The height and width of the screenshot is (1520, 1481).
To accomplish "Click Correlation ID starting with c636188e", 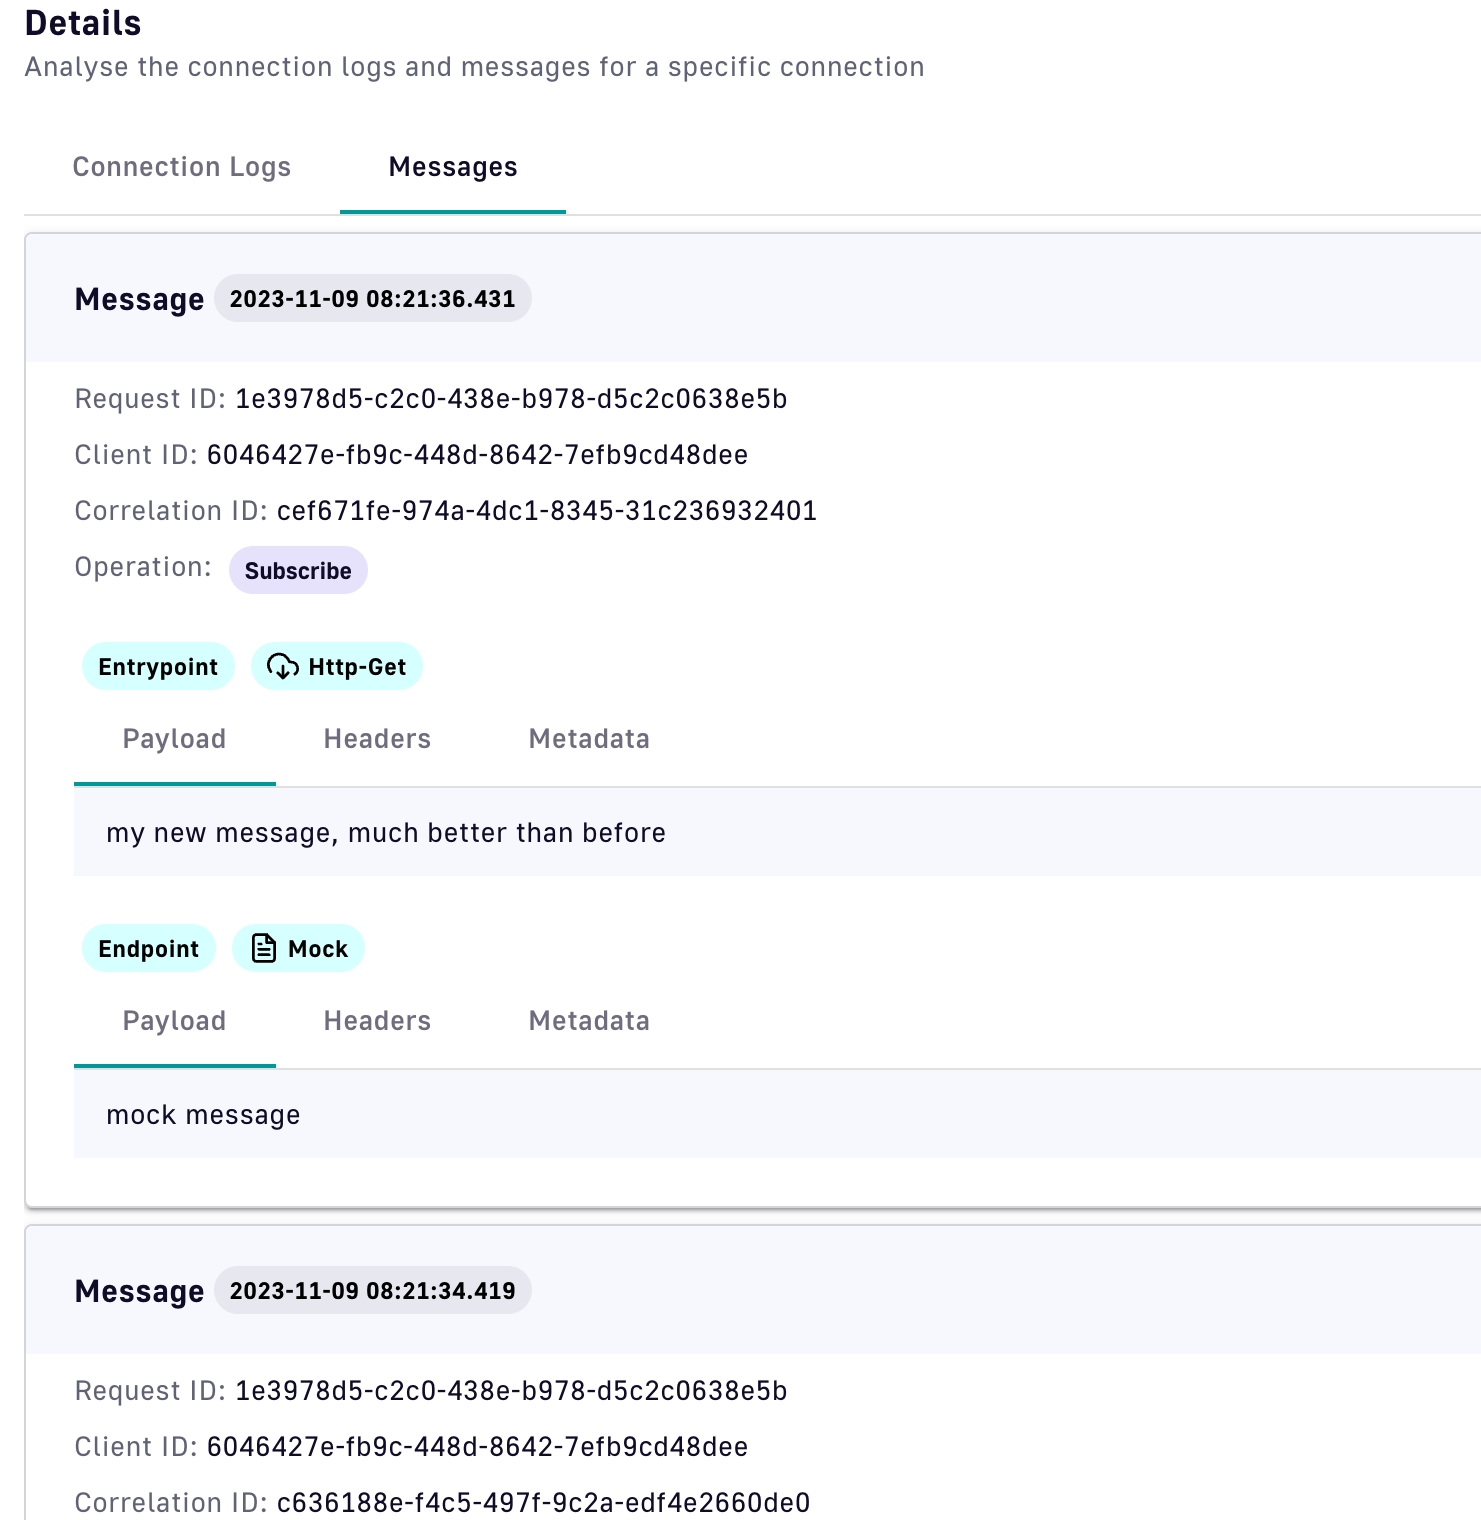I will [x=543, y=1502].
